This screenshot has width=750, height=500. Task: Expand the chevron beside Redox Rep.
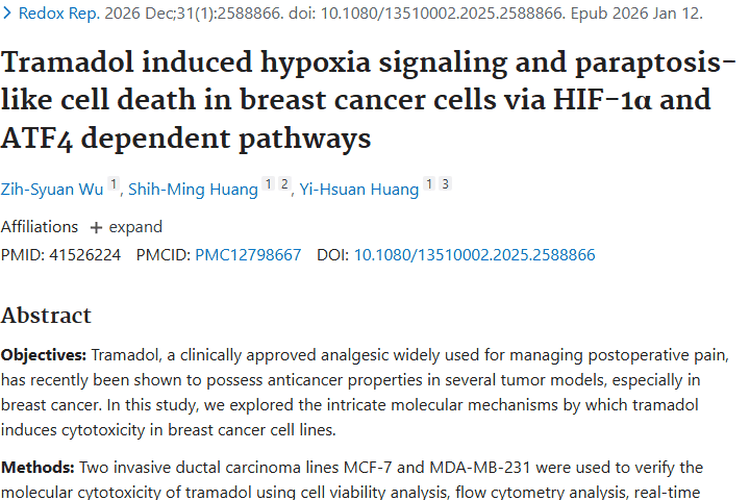pos(7,13)
